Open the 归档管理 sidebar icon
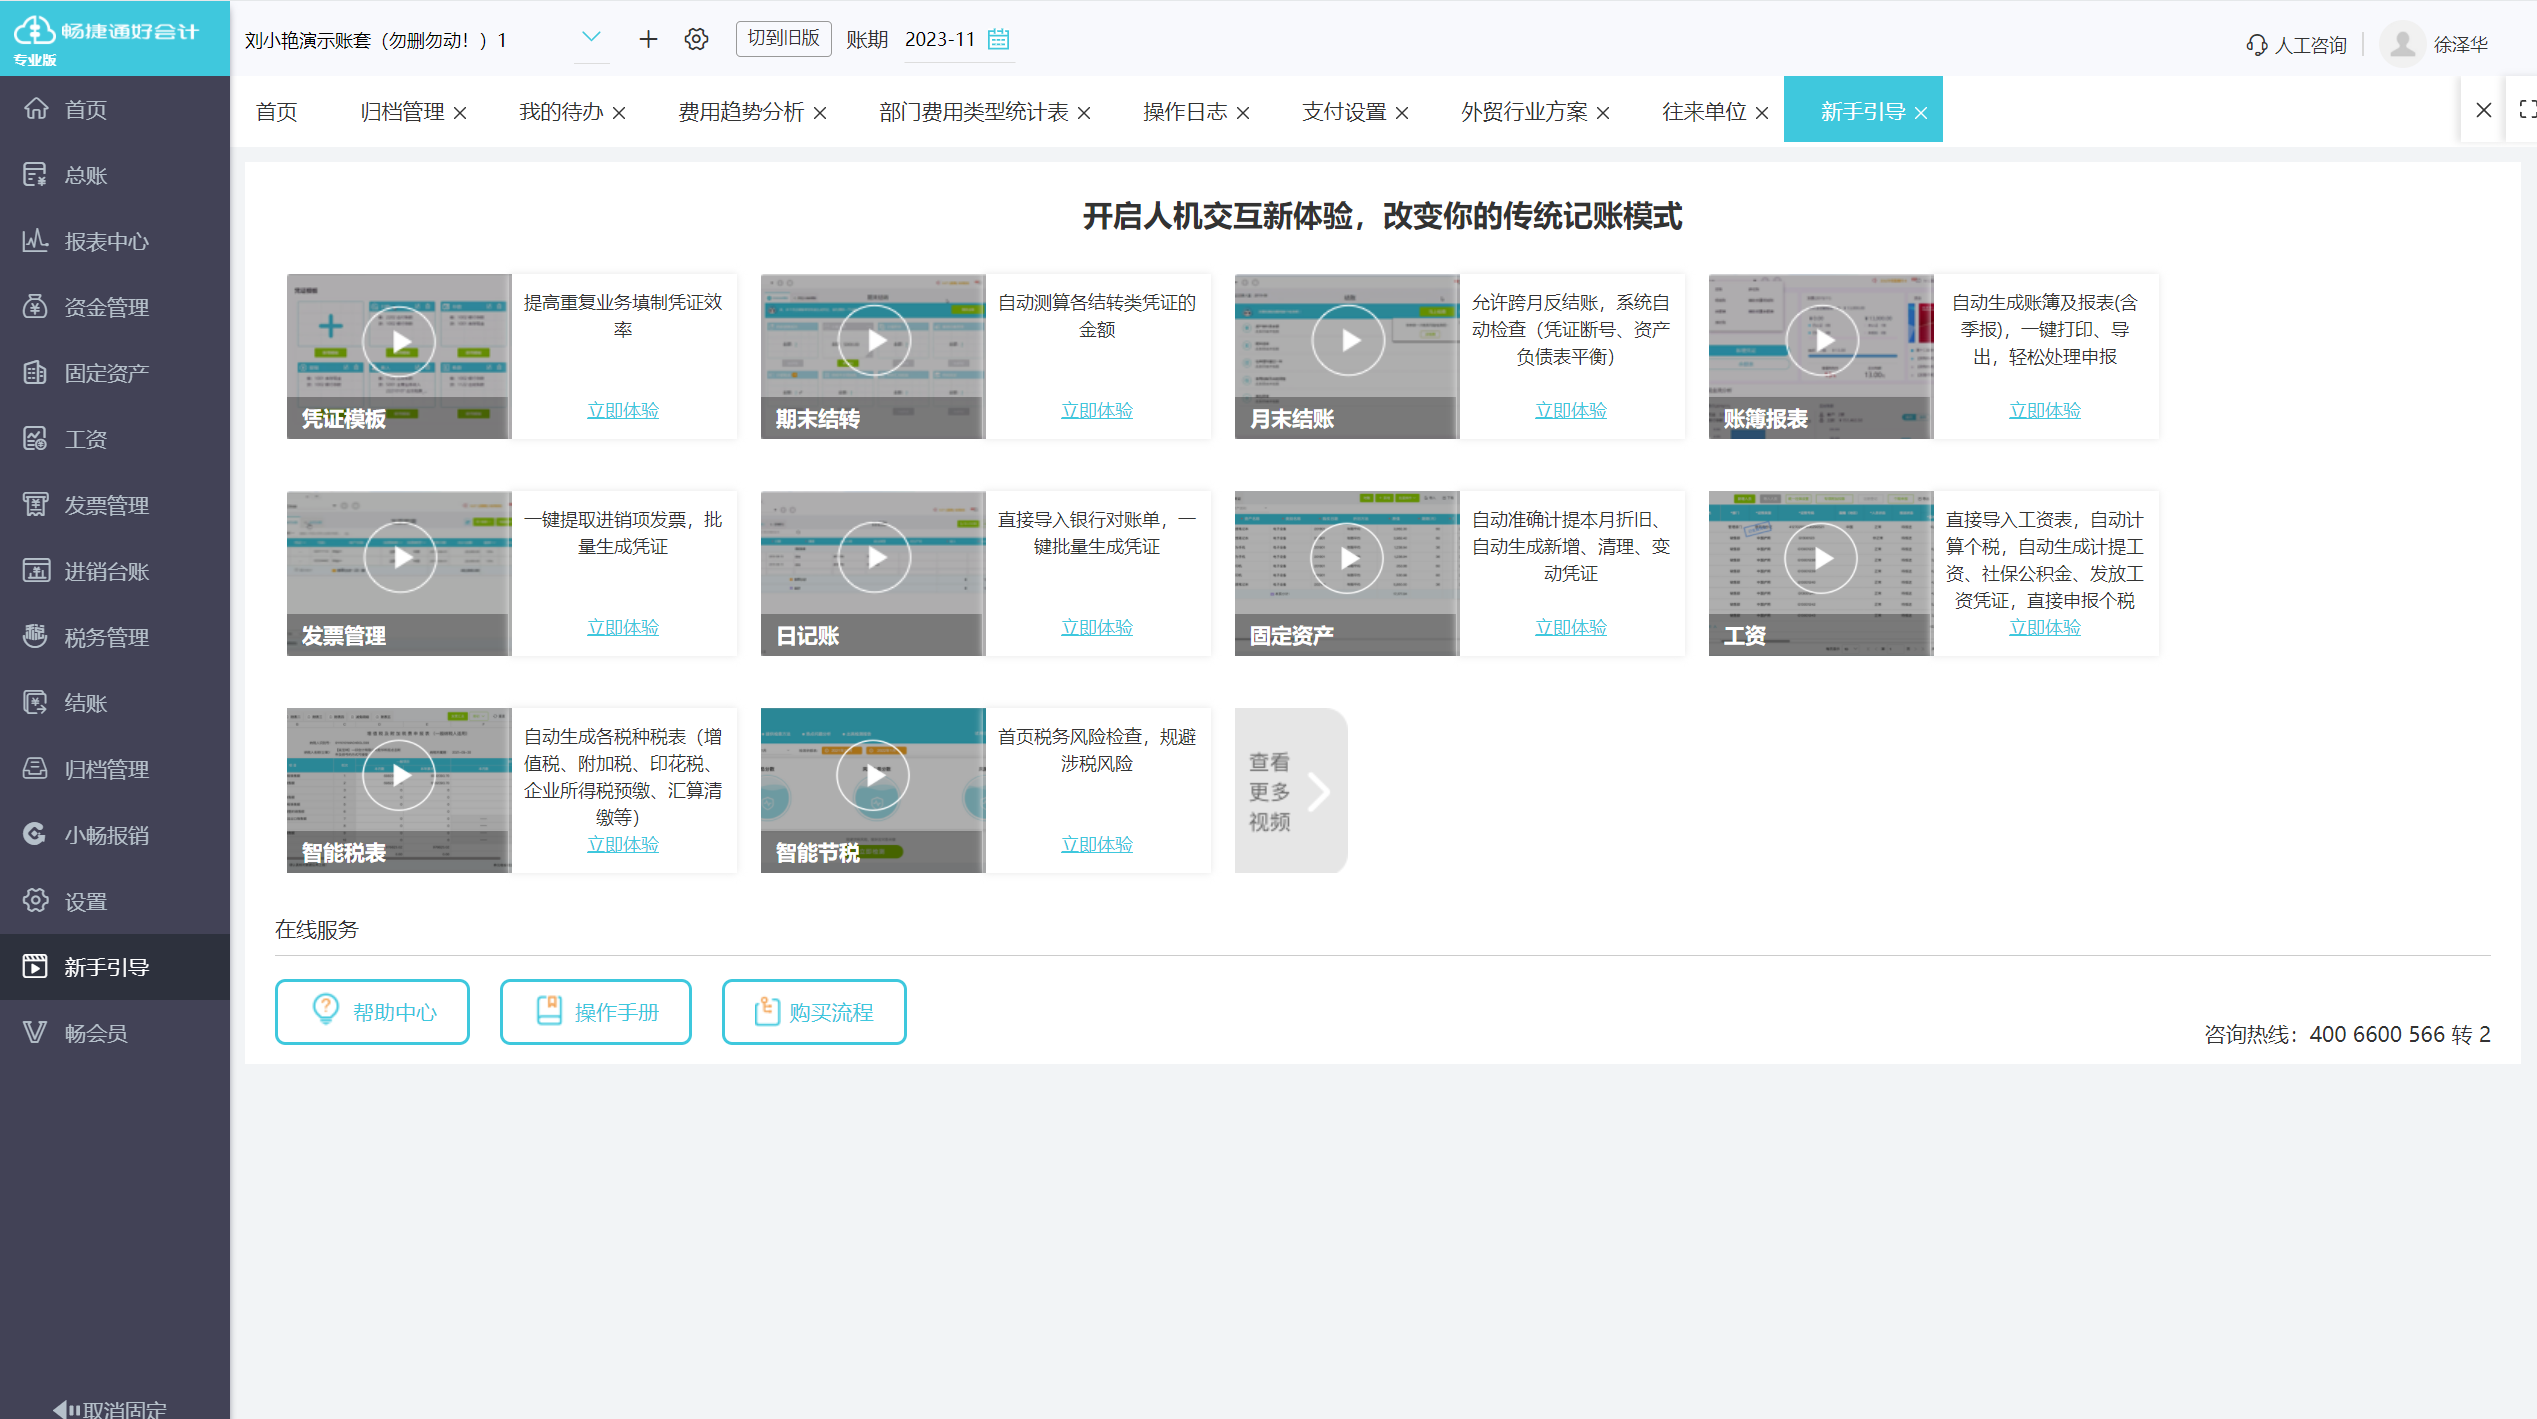 [113, 769]
